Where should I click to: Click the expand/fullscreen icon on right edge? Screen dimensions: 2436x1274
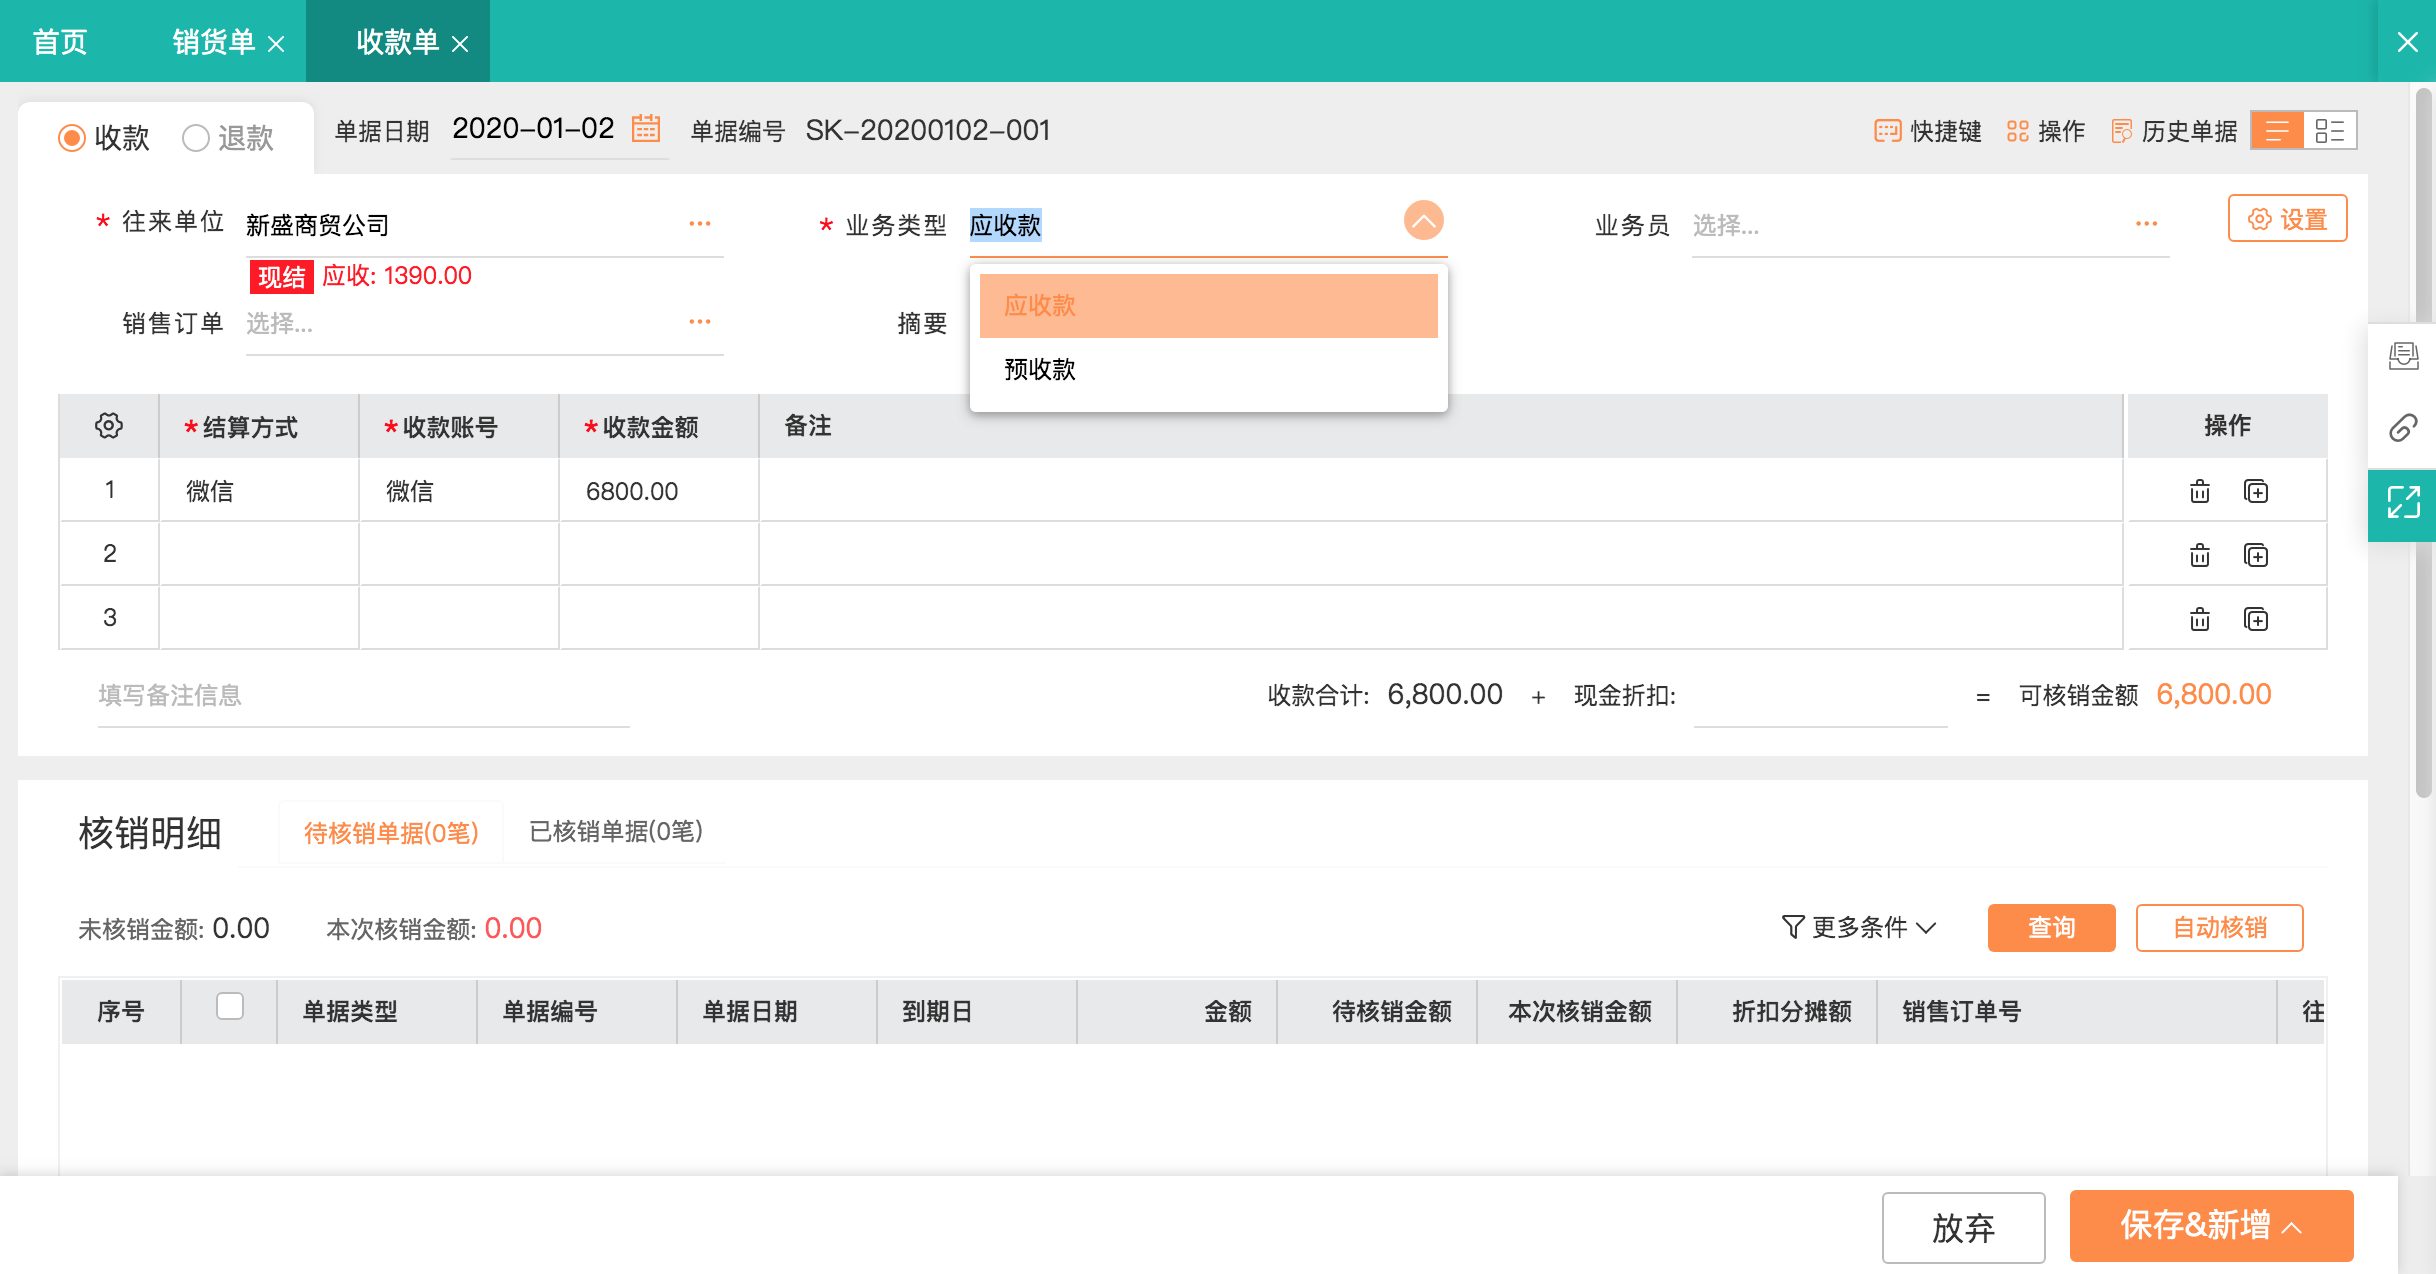coord(2404,499)
